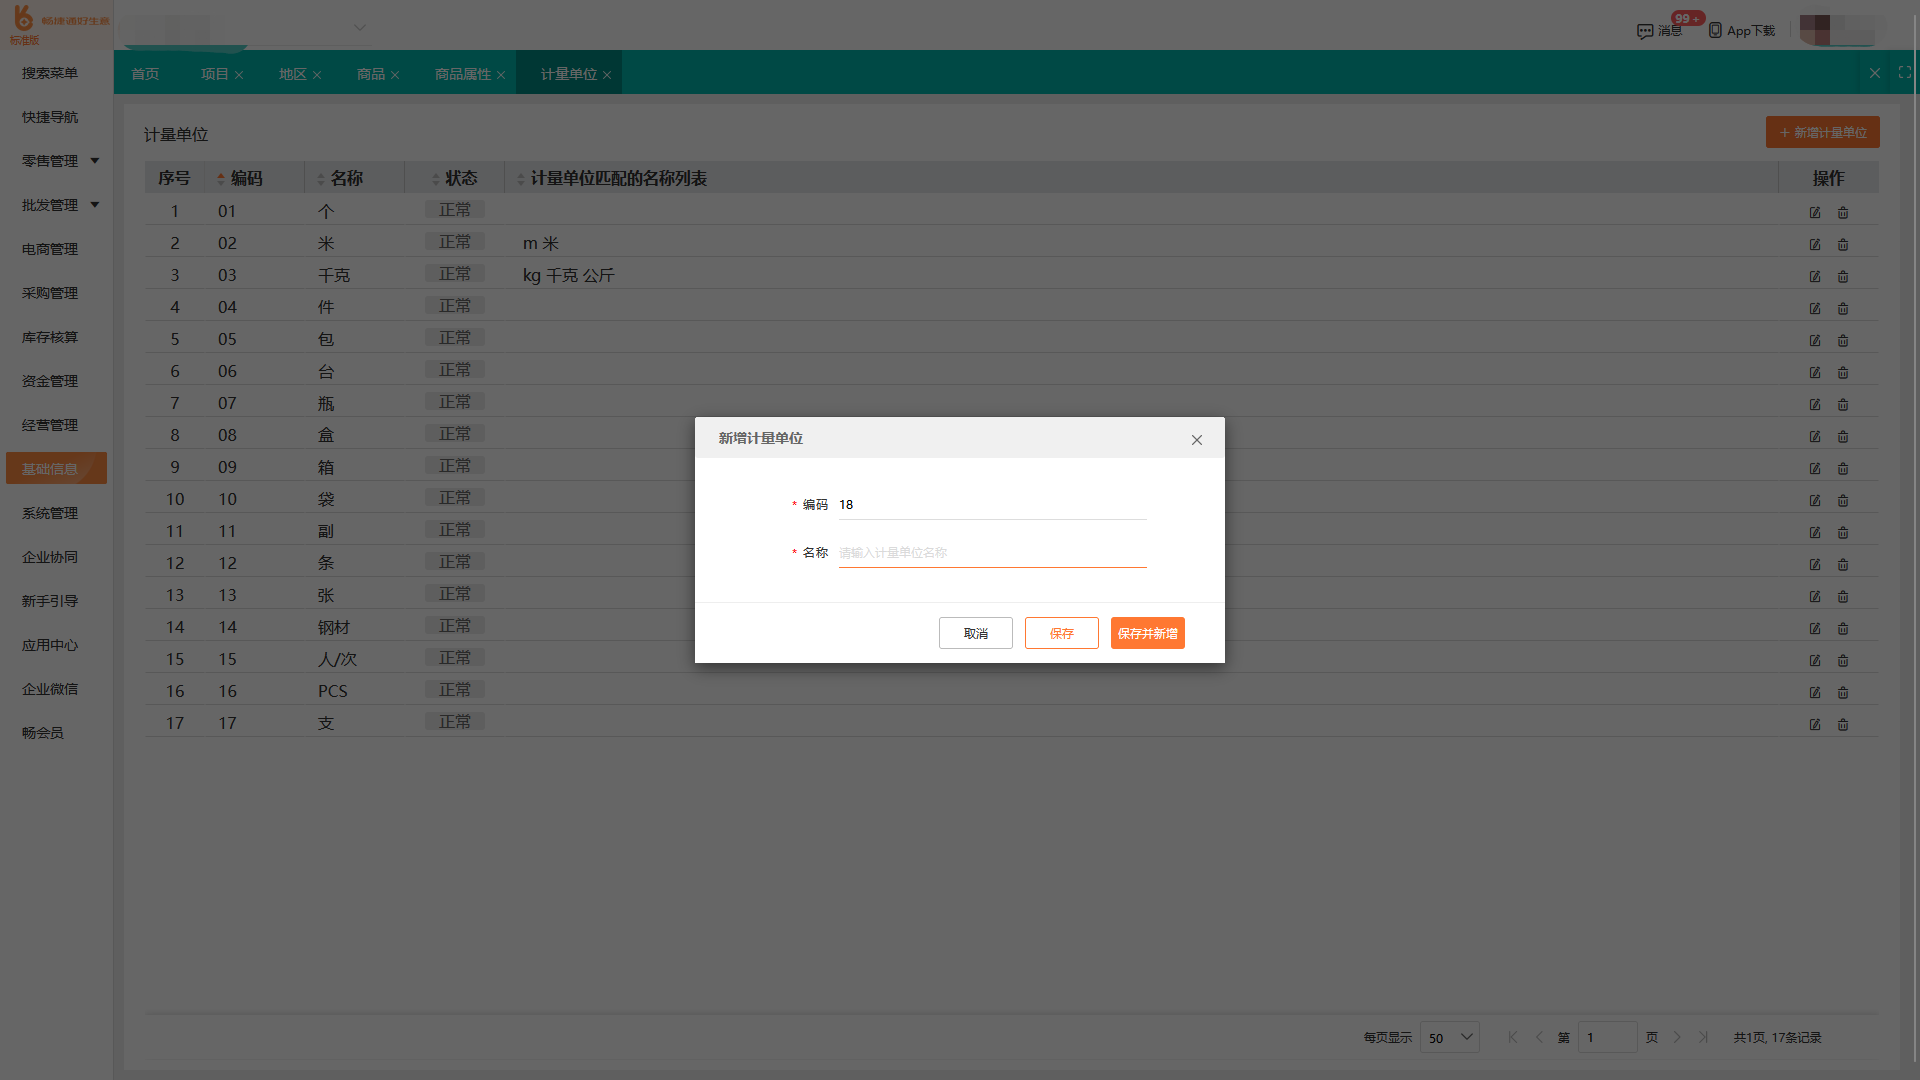Click the delete icon for row 2
Image resolution: width=1920 pixels, height=1080 pixels.
click(x=1844, y=244)
